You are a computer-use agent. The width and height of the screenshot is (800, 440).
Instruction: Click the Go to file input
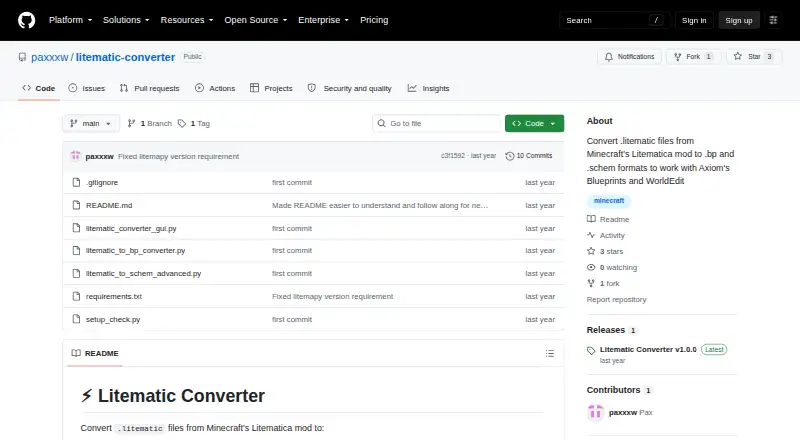click(436, 124)
